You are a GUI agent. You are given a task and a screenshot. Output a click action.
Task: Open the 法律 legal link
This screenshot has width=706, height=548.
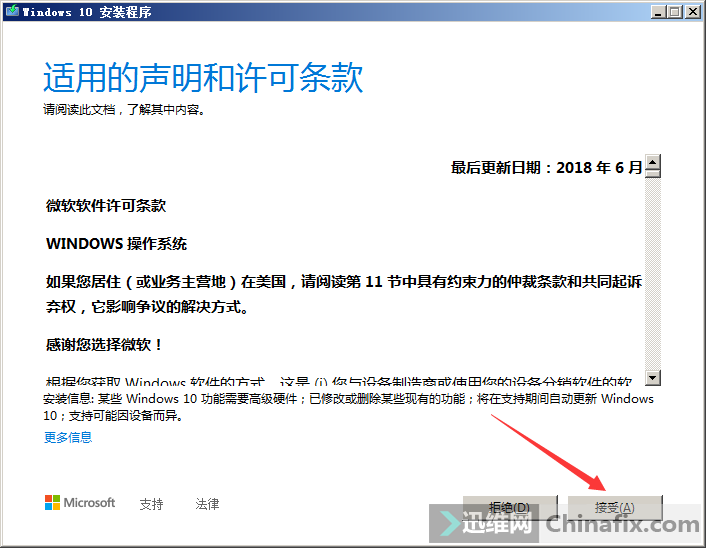(207, 504)
